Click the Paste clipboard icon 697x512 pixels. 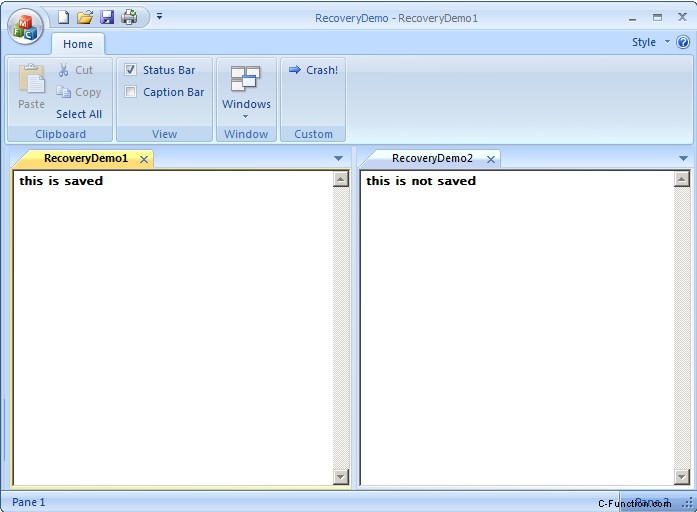pos(31,86)
